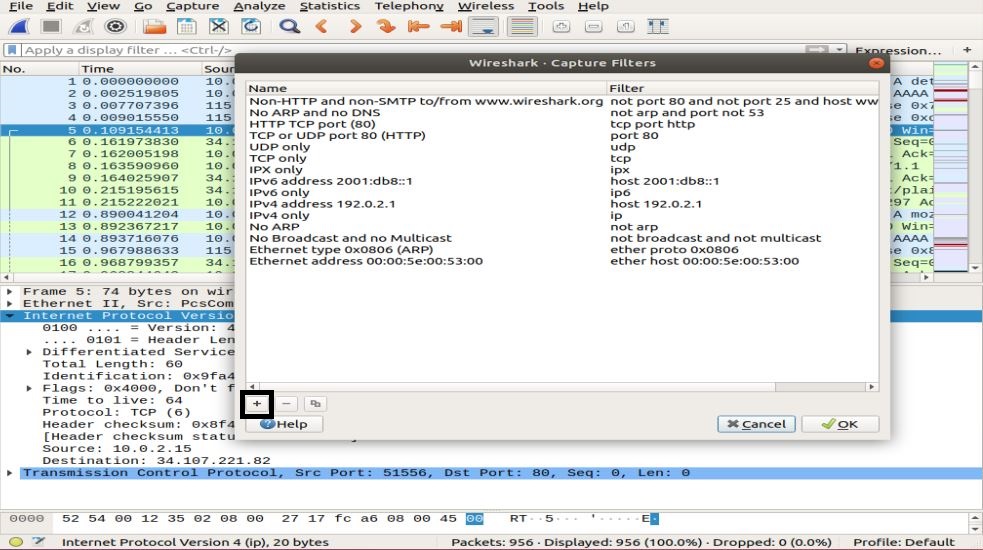Select packet number 12 in list
Screen dimensions: 983x550
pyautogui.click(x=118, y=214)
